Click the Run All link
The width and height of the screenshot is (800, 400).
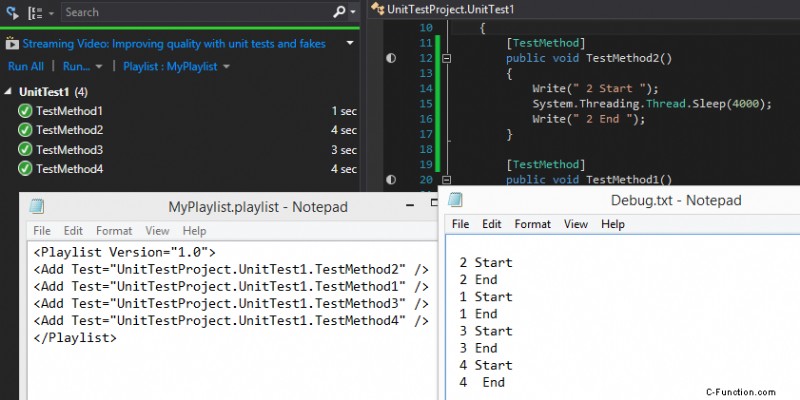[25, 66]
